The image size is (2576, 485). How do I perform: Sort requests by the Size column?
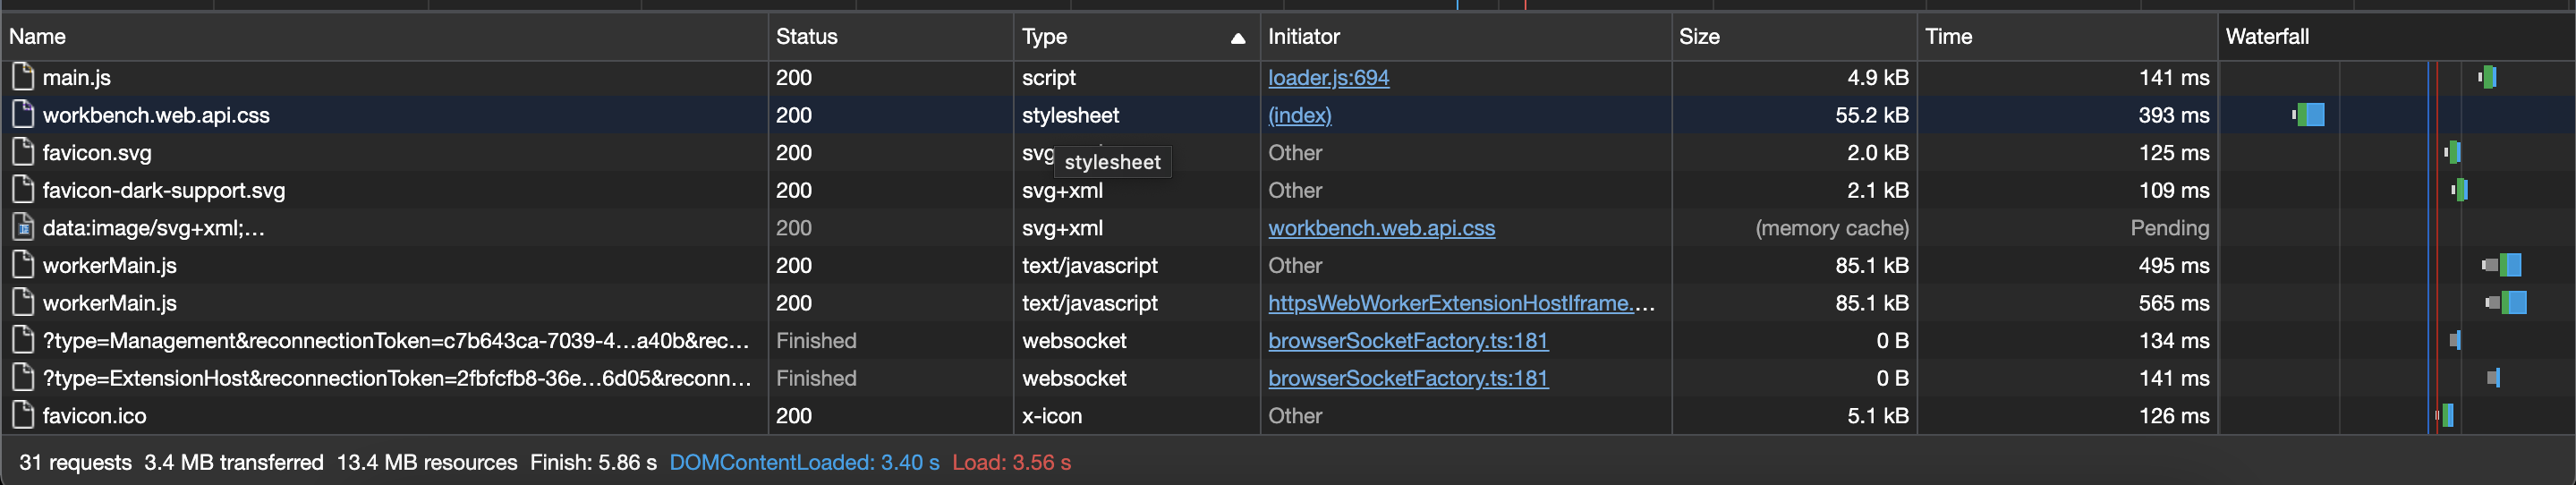click(1698, 37)
